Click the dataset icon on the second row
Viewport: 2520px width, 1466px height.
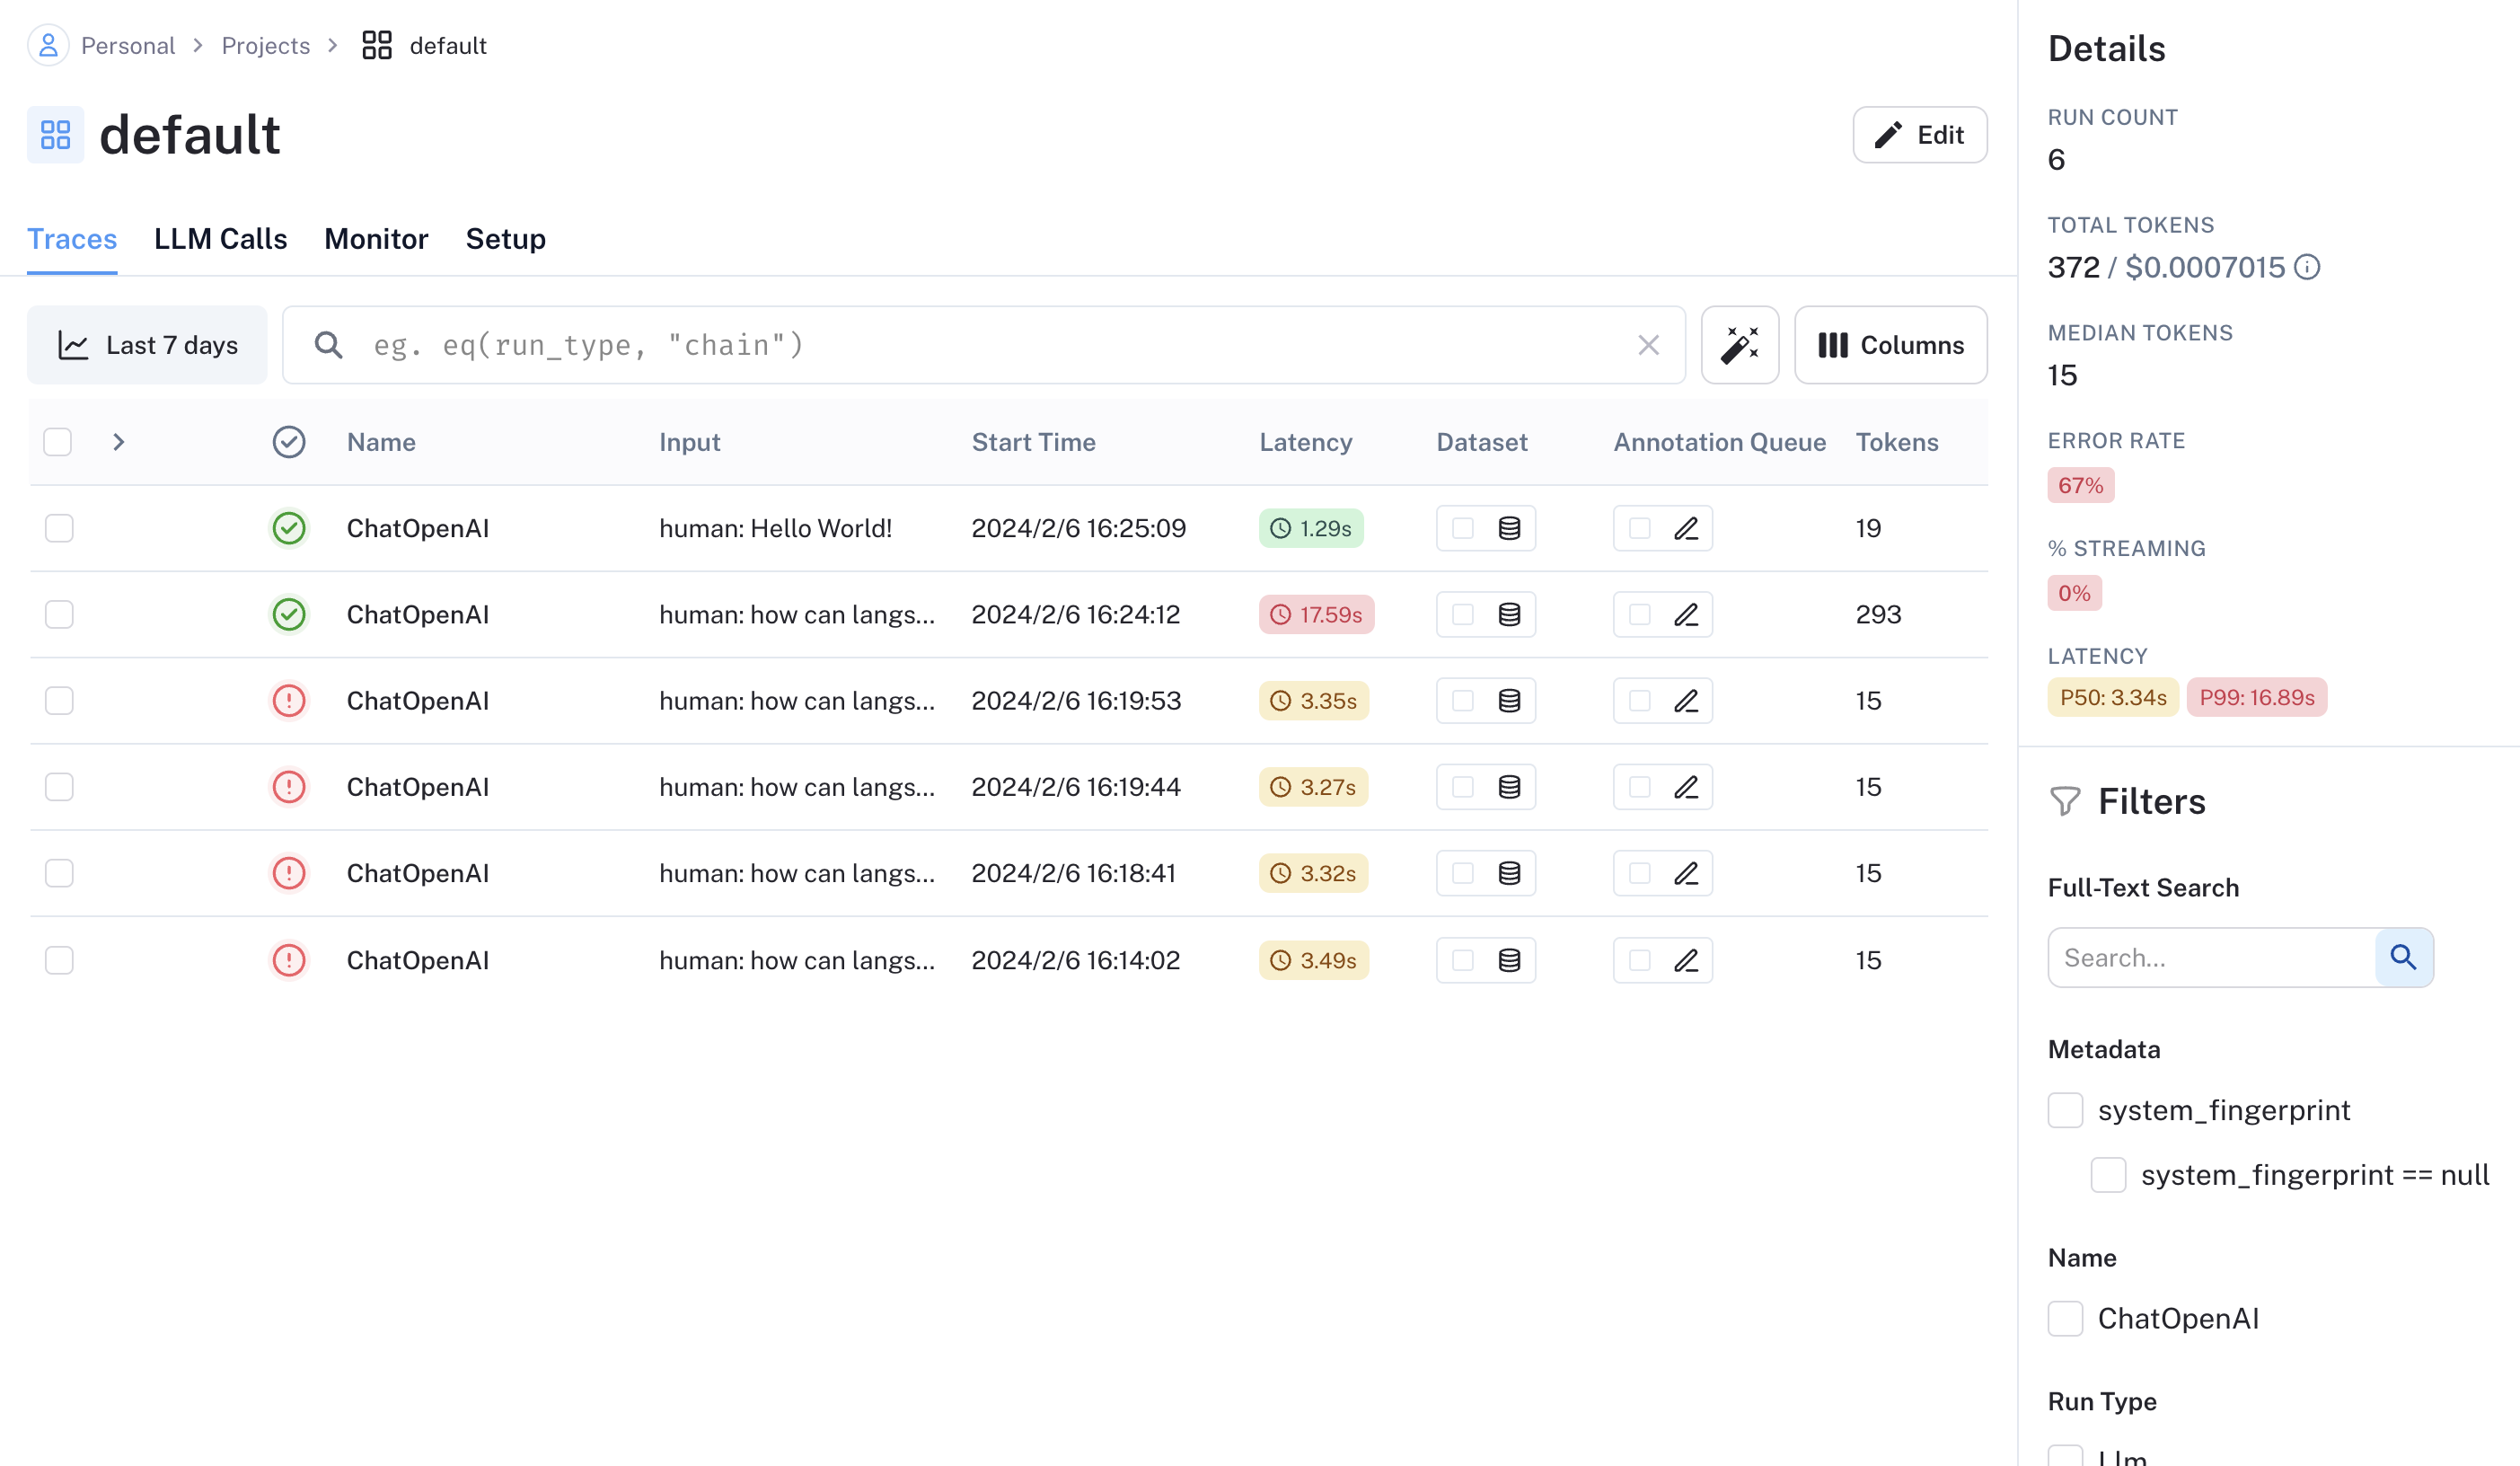1509,614
